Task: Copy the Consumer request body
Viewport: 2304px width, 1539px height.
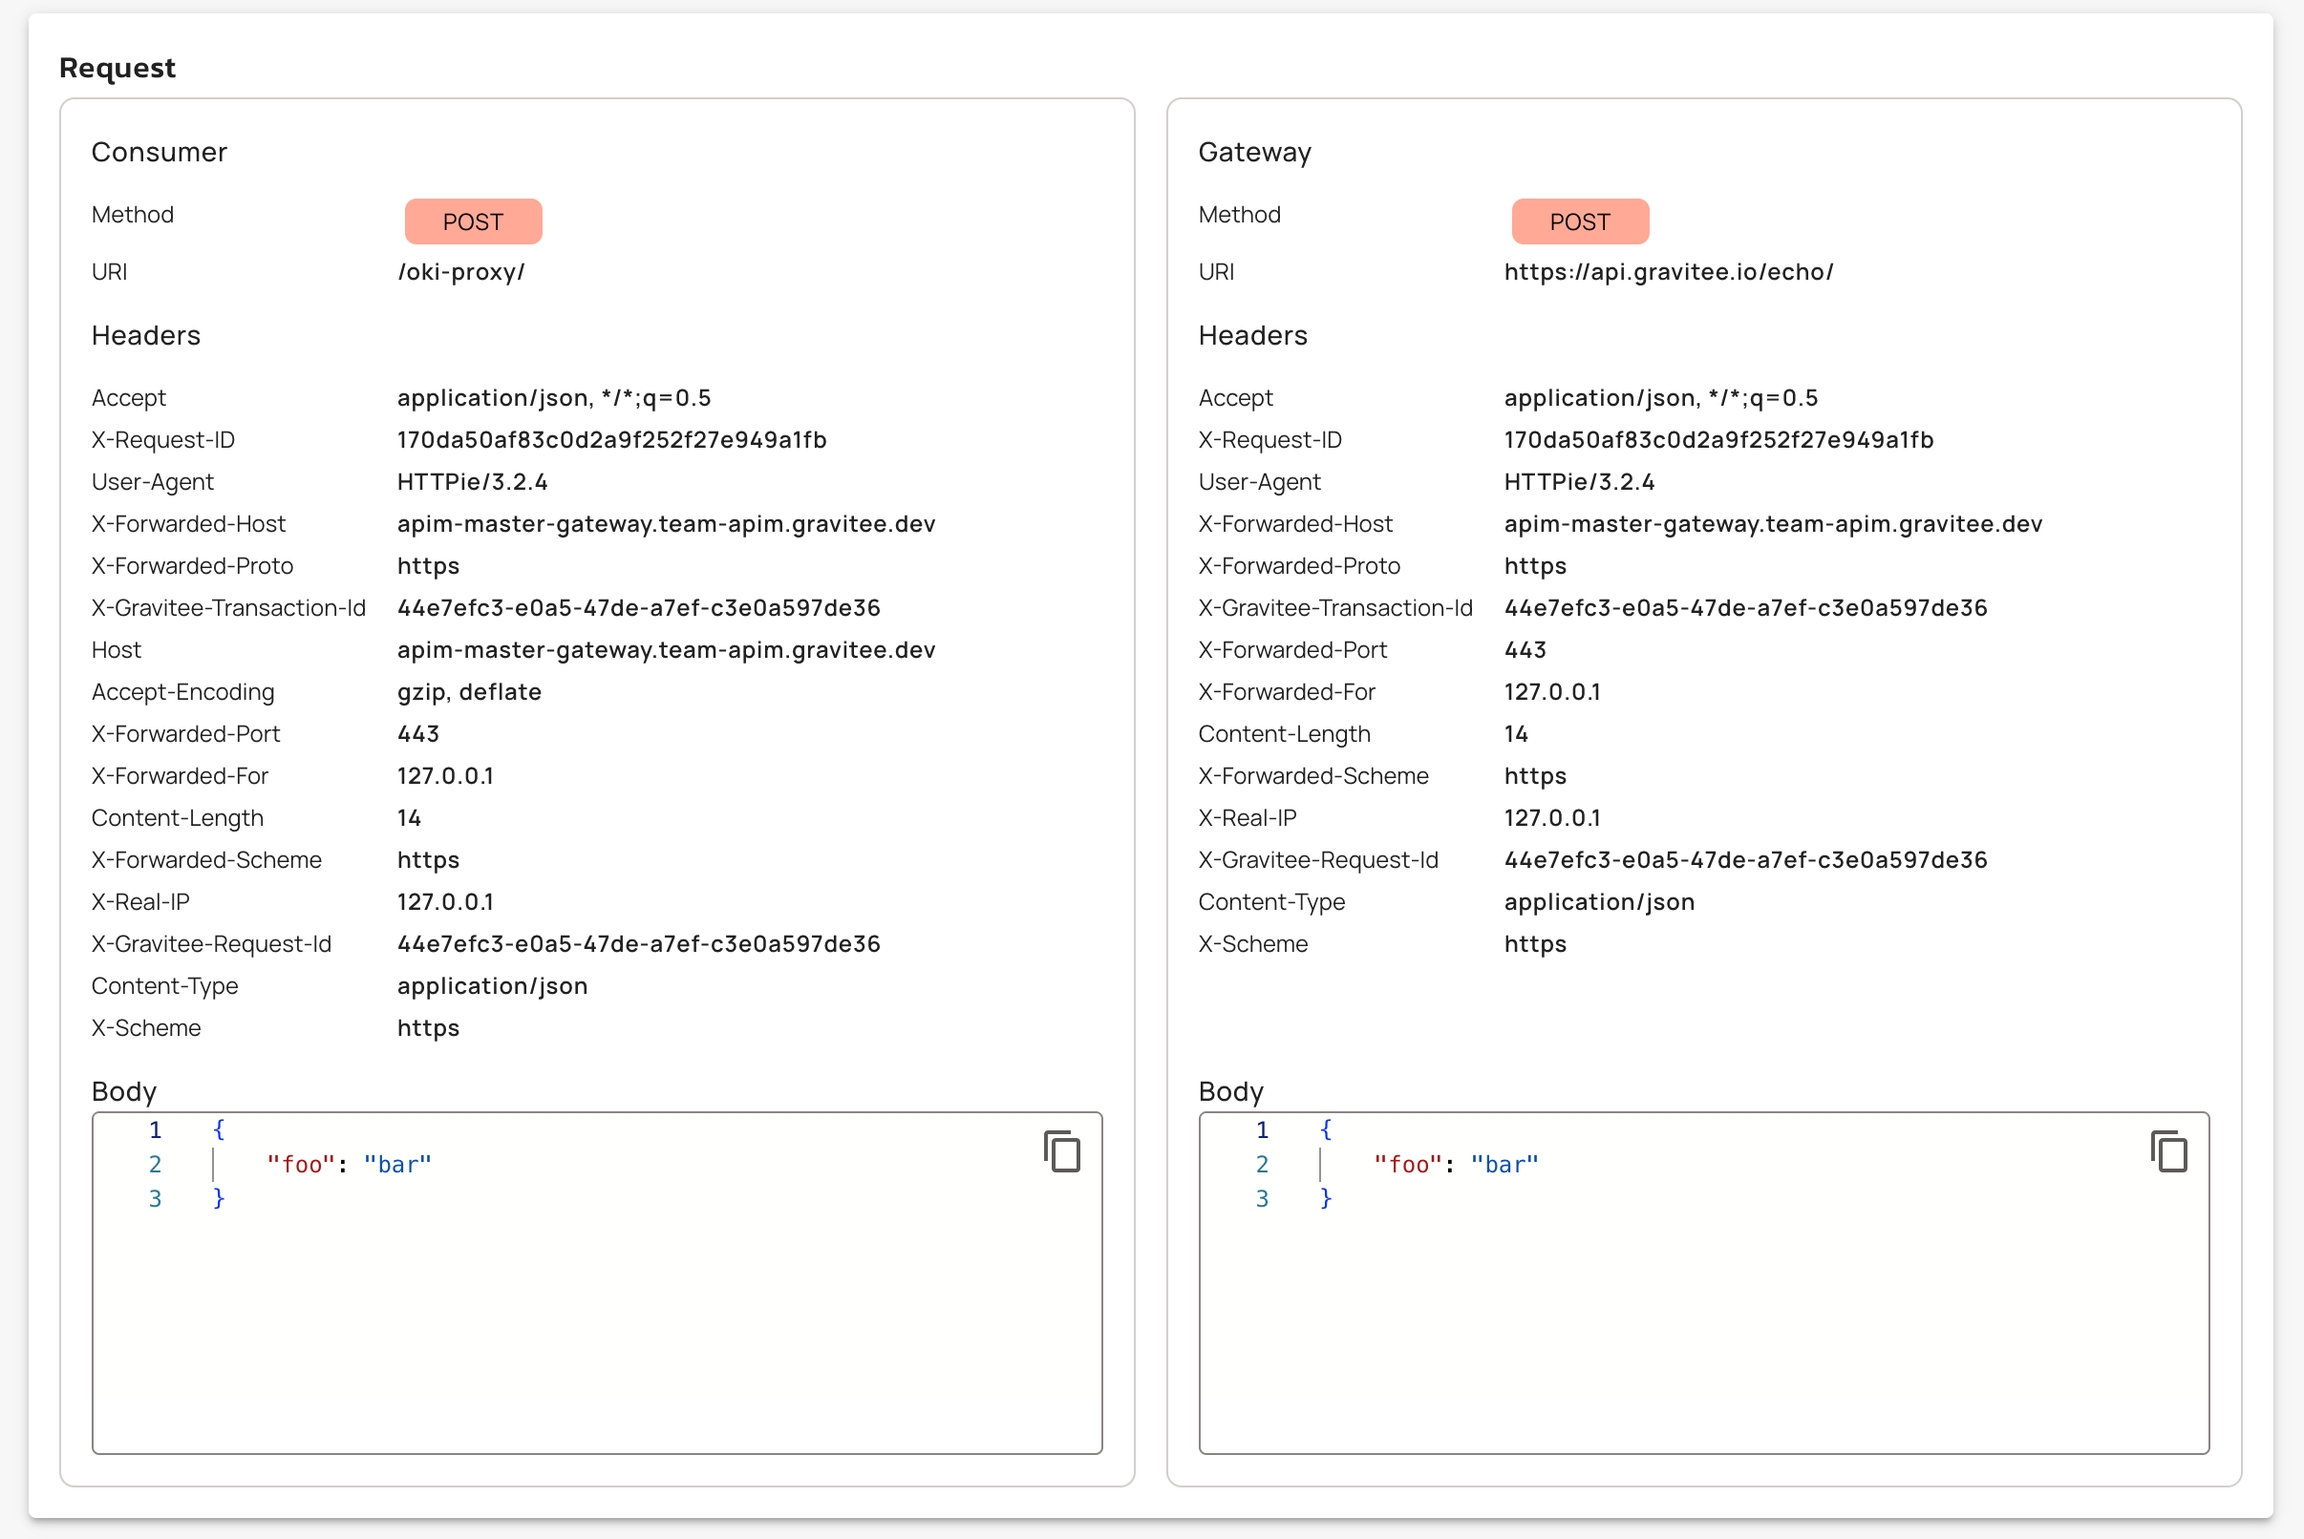Action: tap(1062, 1151)
